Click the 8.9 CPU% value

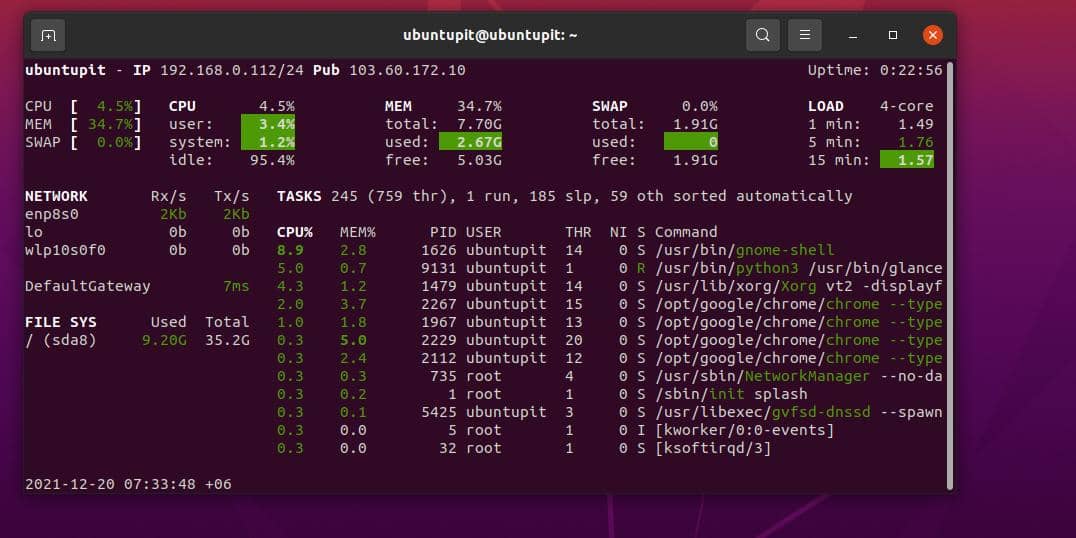click(291, 250)
